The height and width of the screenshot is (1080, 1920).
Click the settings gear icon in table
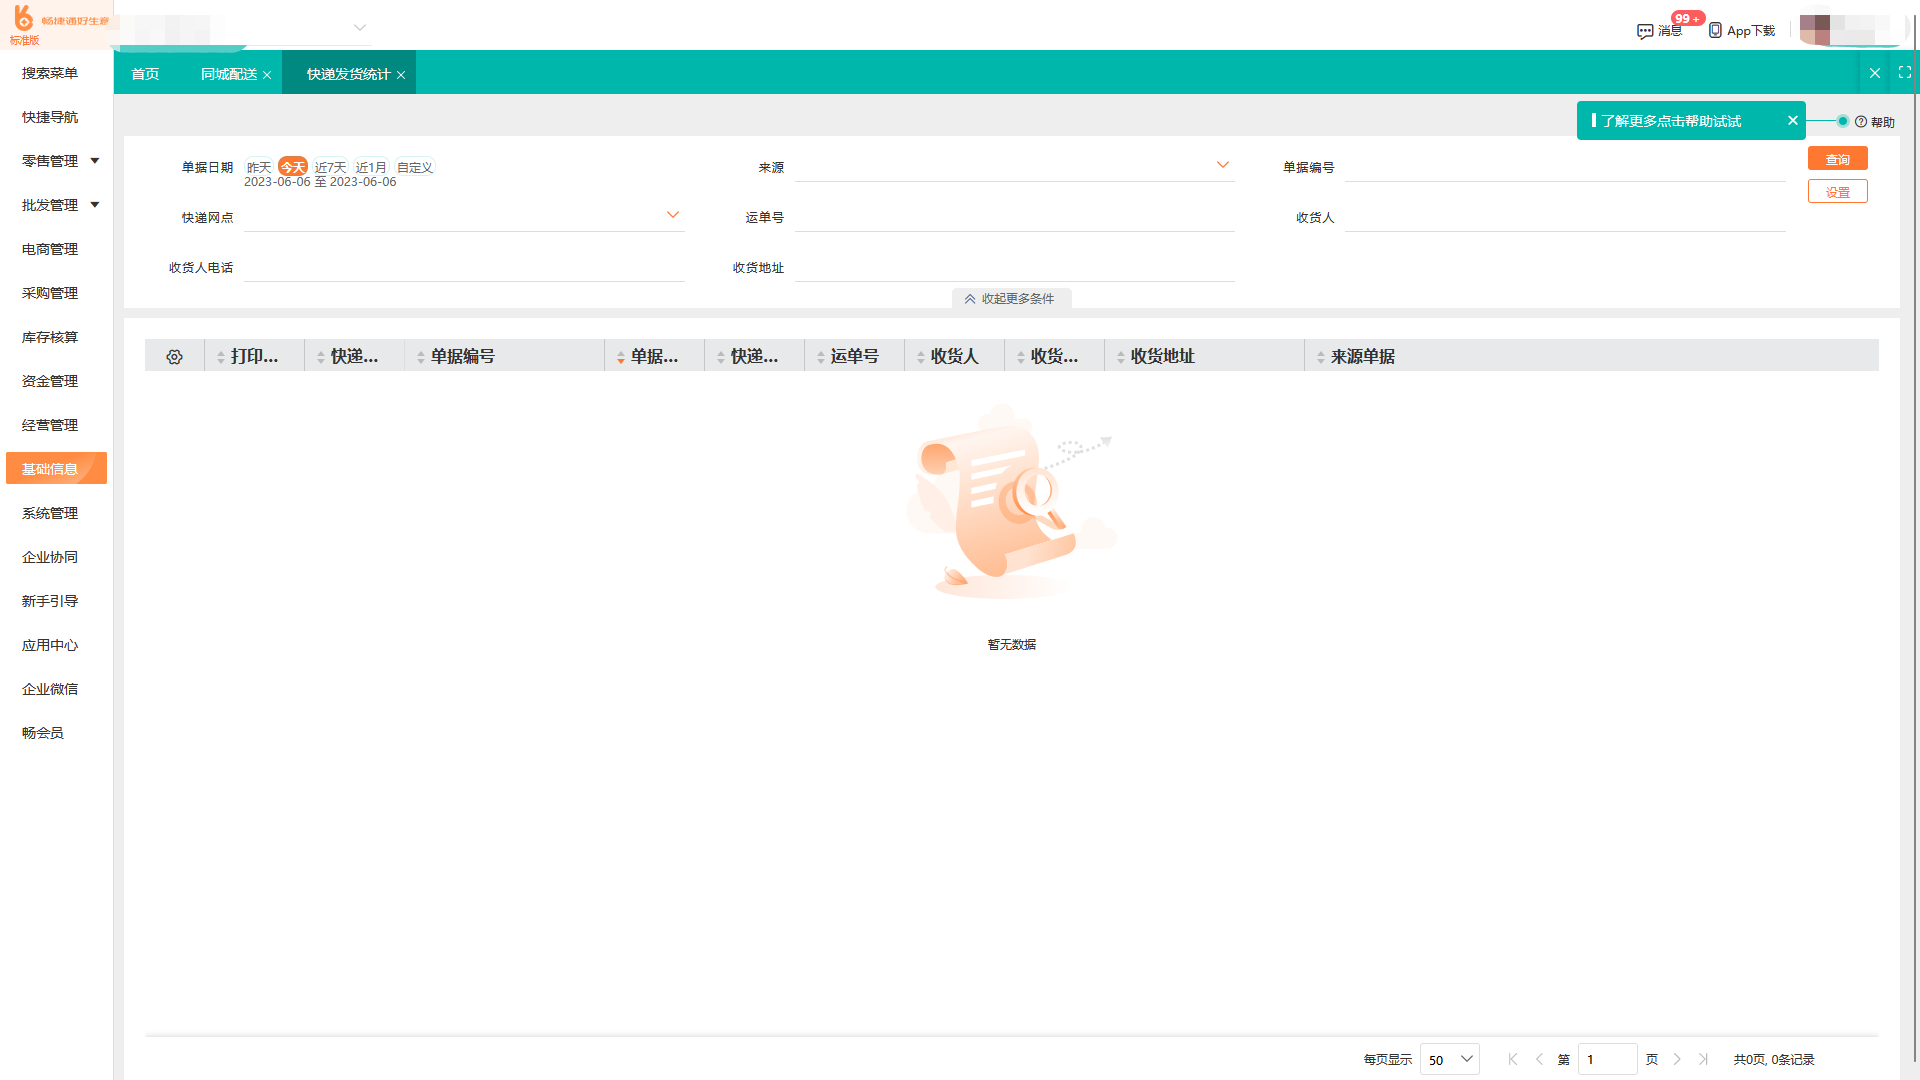[x=174, y=356]
